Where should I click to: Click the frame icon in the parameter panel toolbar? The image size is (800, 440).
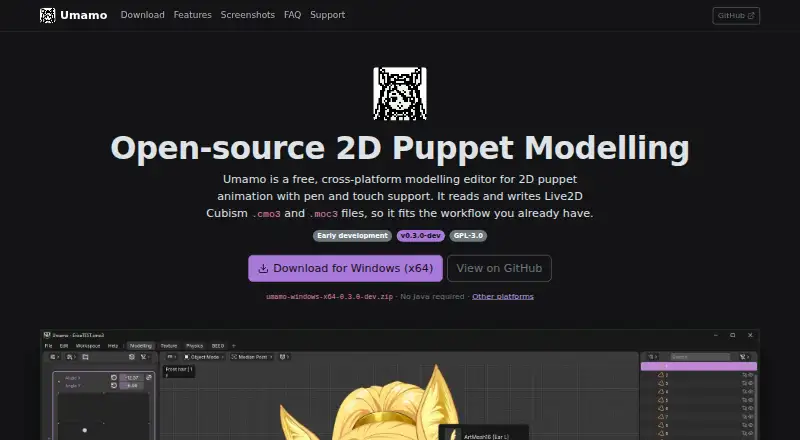(85, 357)
